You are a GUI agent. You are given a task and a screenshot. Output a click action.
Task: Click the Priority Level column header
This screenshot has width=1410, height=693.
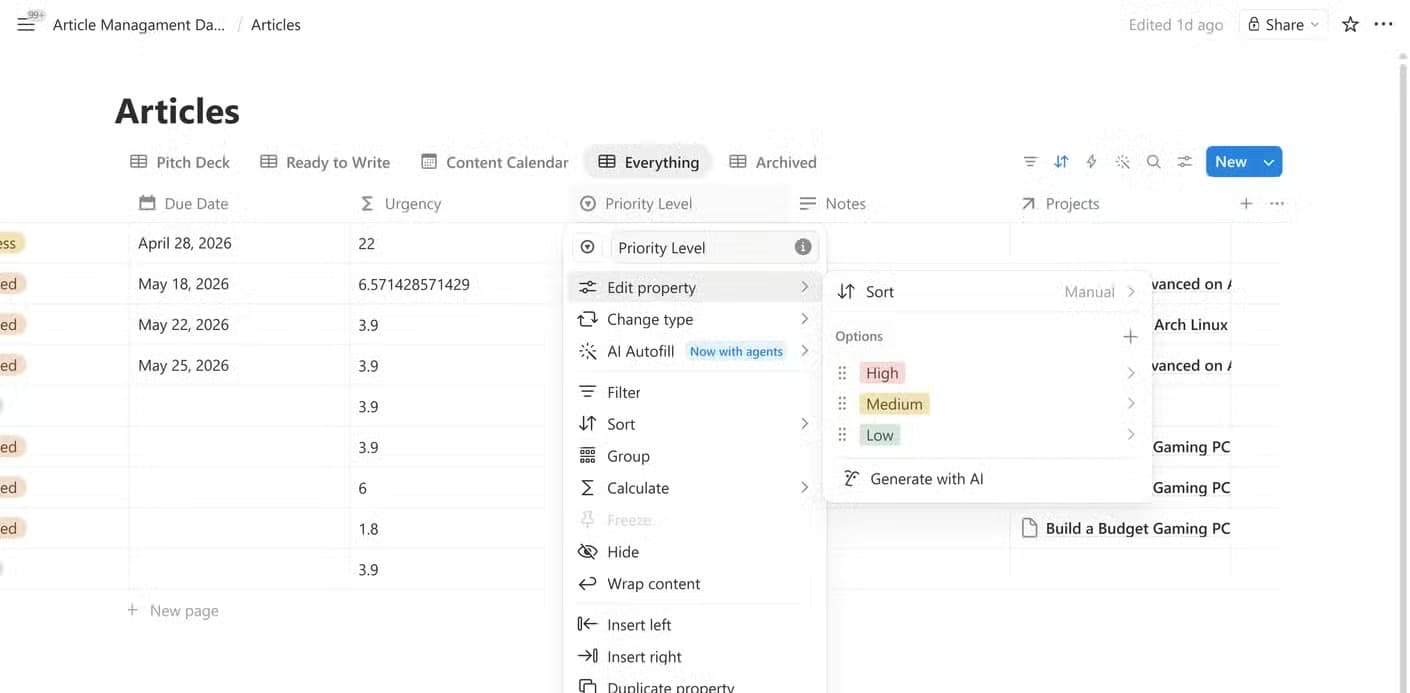(x=680, y=203)
